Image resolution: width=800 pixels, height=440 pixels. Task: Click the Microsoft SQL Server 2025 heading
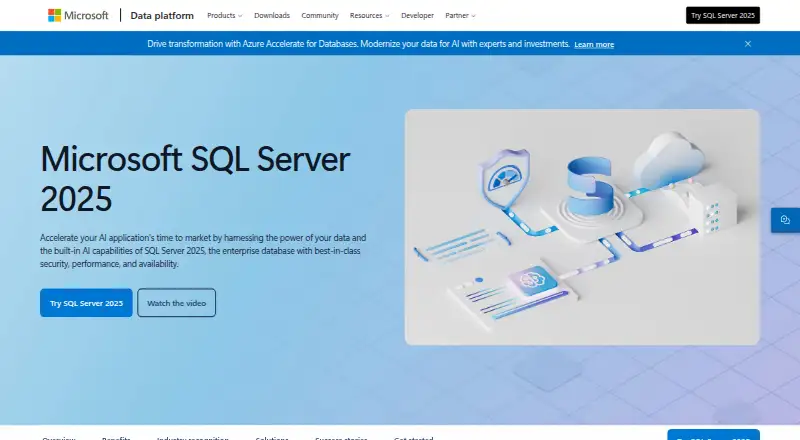[x=195, y=179]
